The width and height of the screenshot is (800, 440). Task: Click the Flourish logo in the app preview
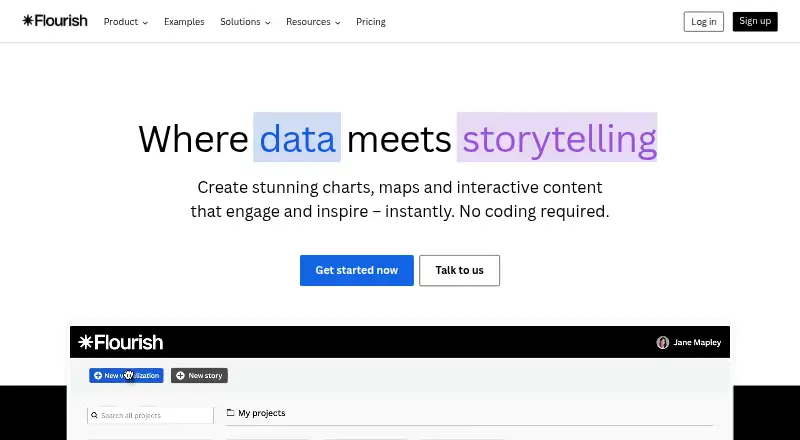point(120,342)
